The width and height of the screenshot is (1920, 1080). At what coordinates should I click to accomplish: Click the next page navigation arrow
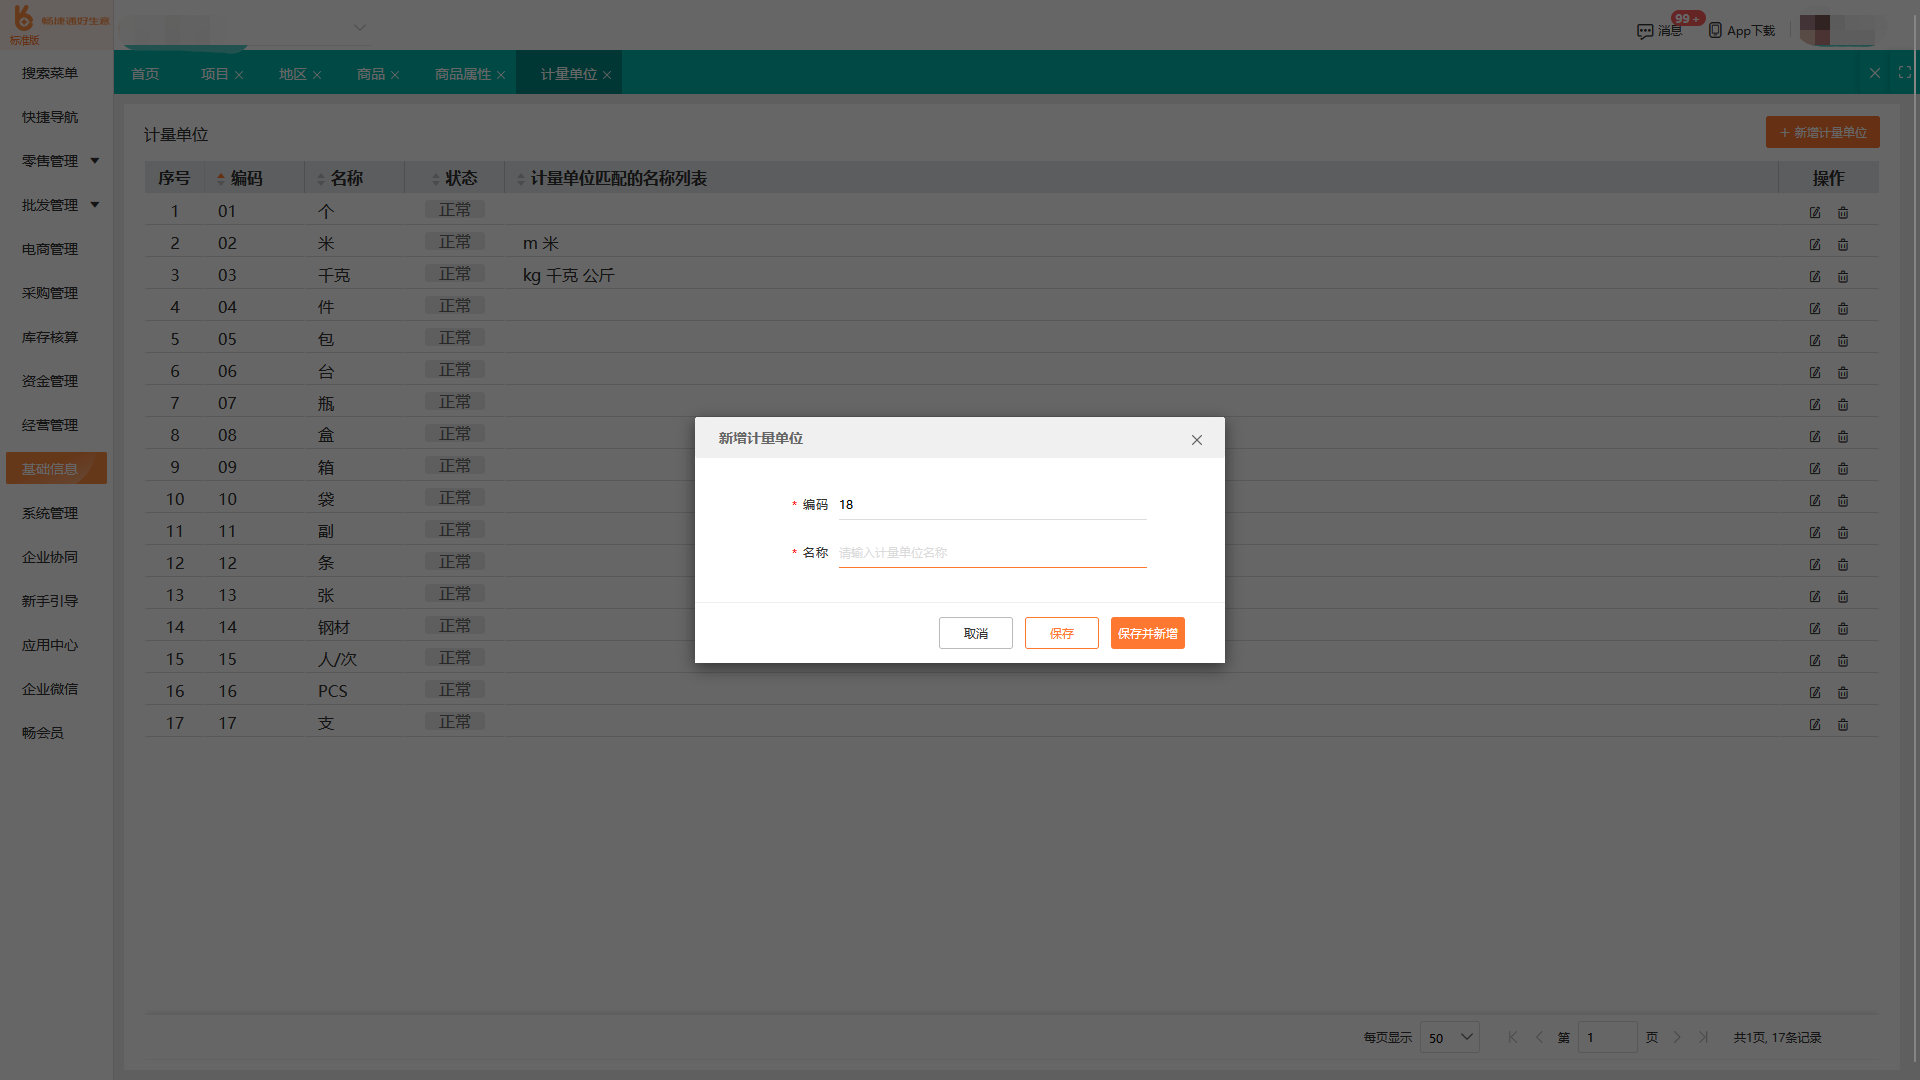click(1677, 1038)
